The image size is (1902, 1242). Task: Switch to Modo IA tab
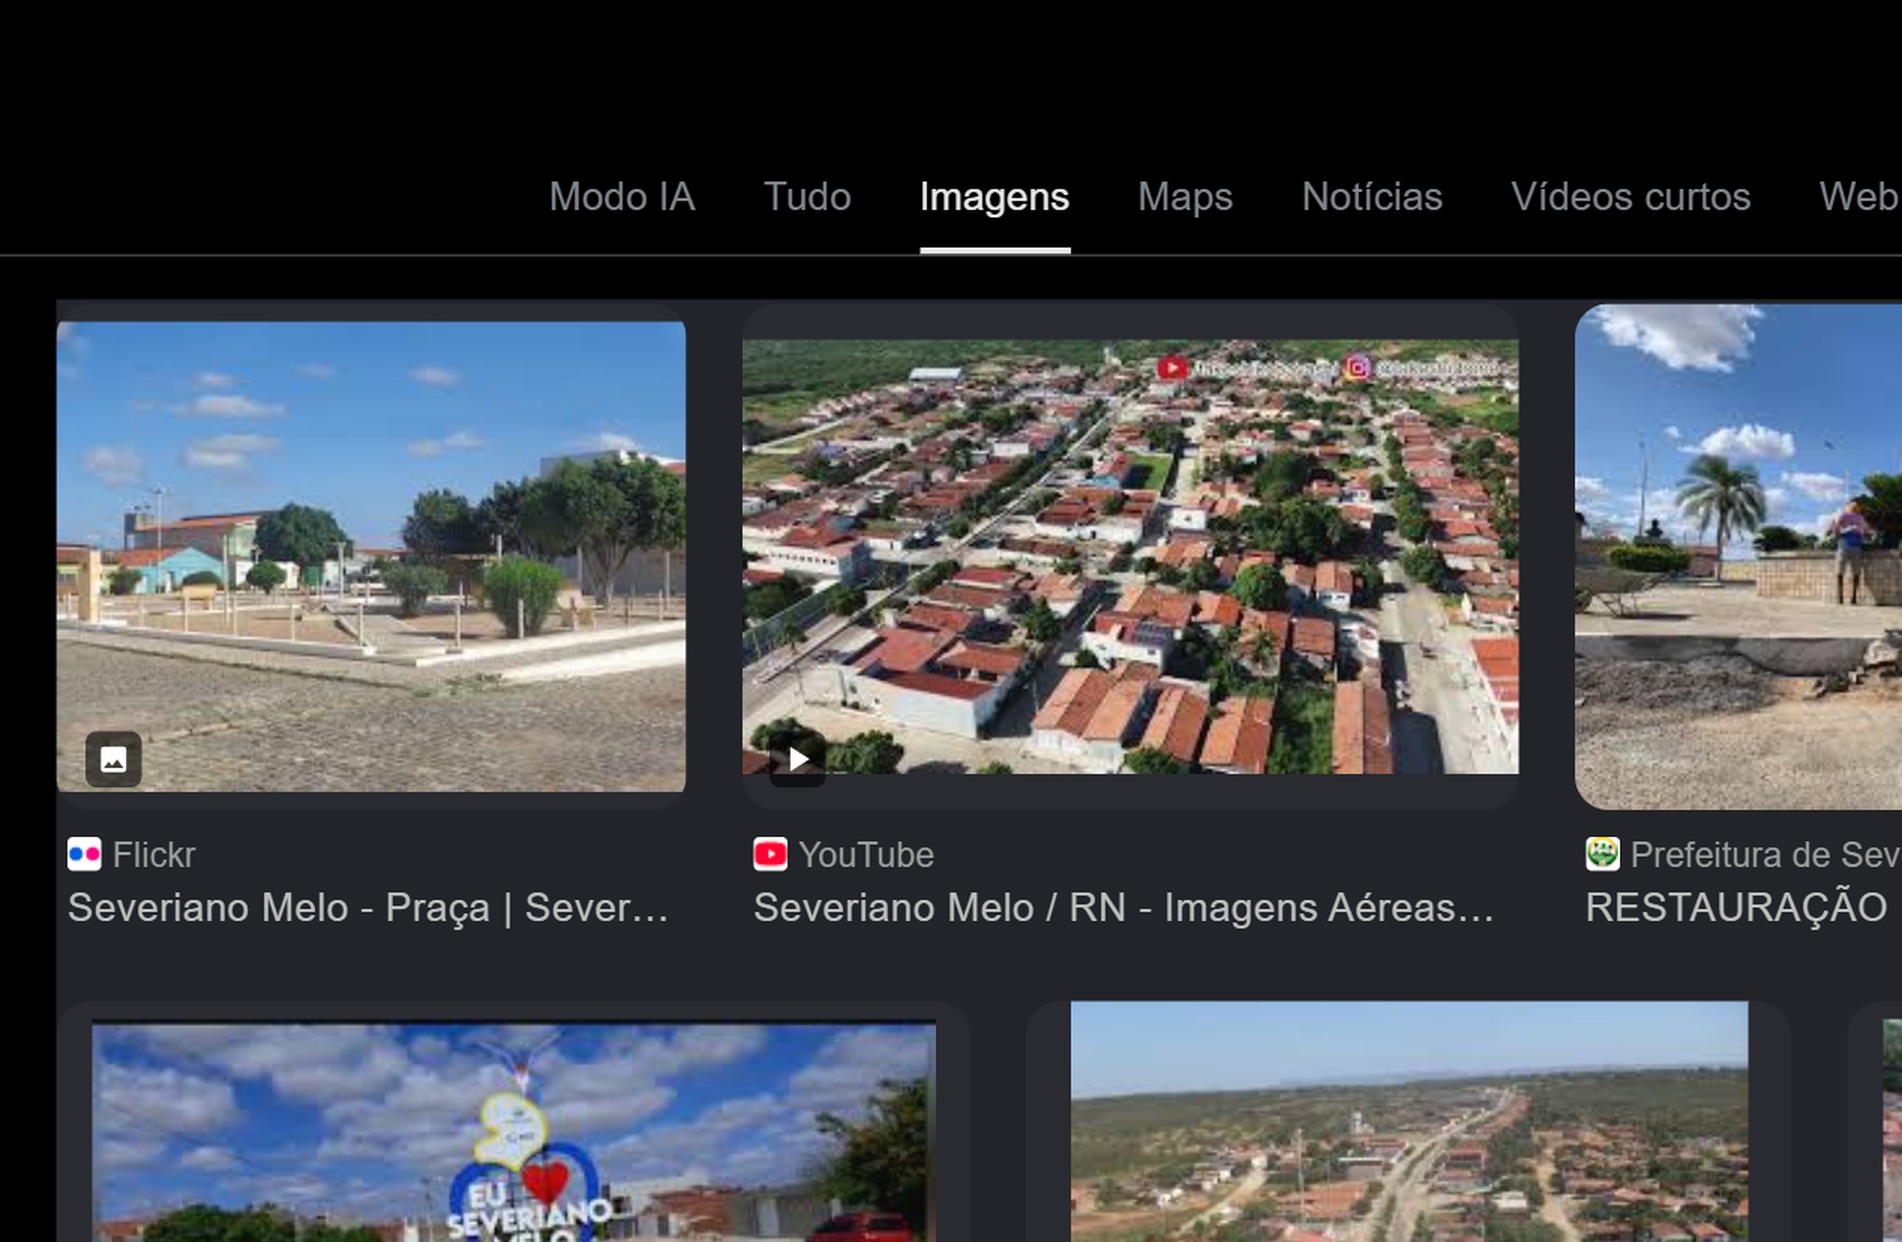point(621,197)
